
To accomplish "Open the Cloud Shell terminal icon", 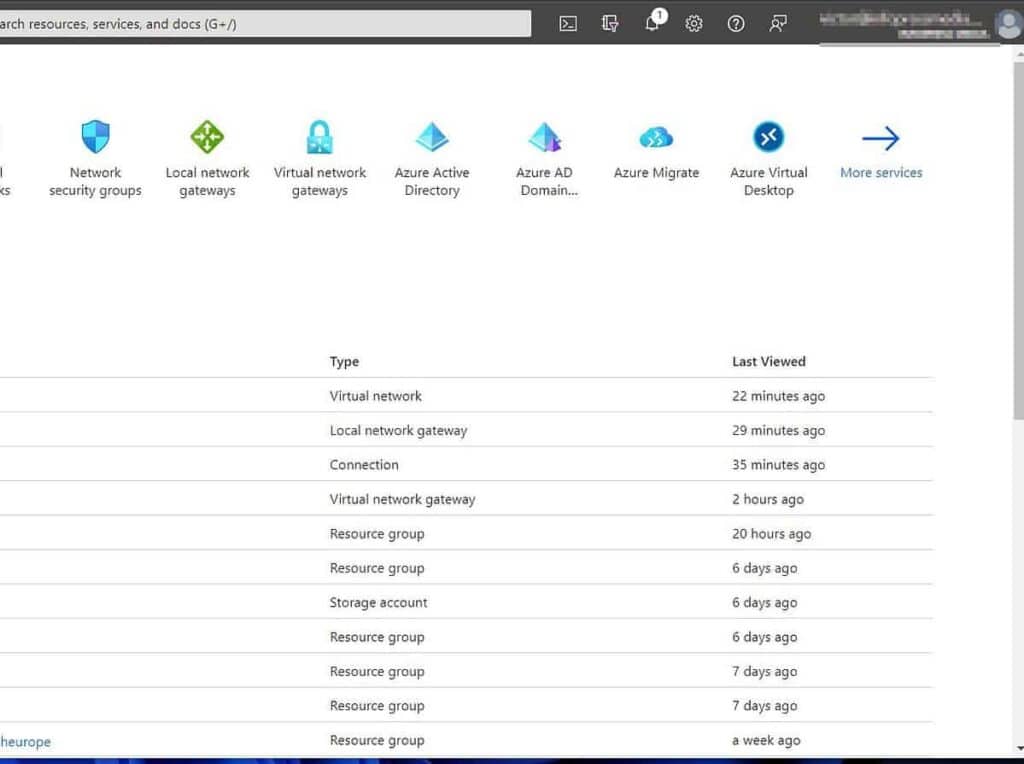I will 568,24.
